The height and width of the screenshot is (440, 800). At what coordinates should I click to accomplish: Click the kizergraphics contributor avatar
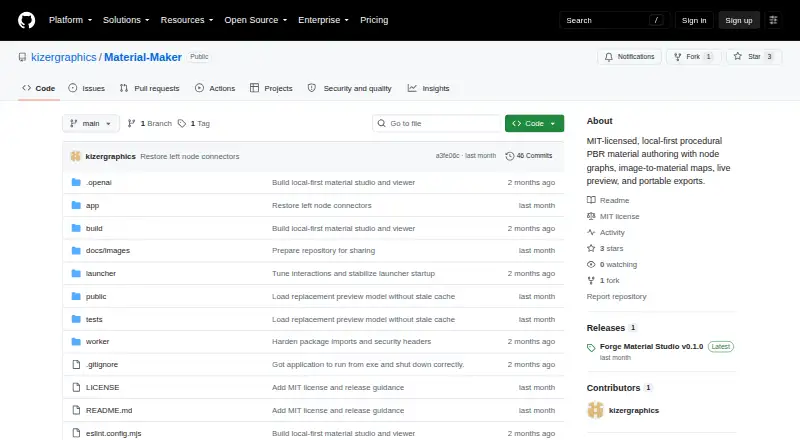click(595, 410)
